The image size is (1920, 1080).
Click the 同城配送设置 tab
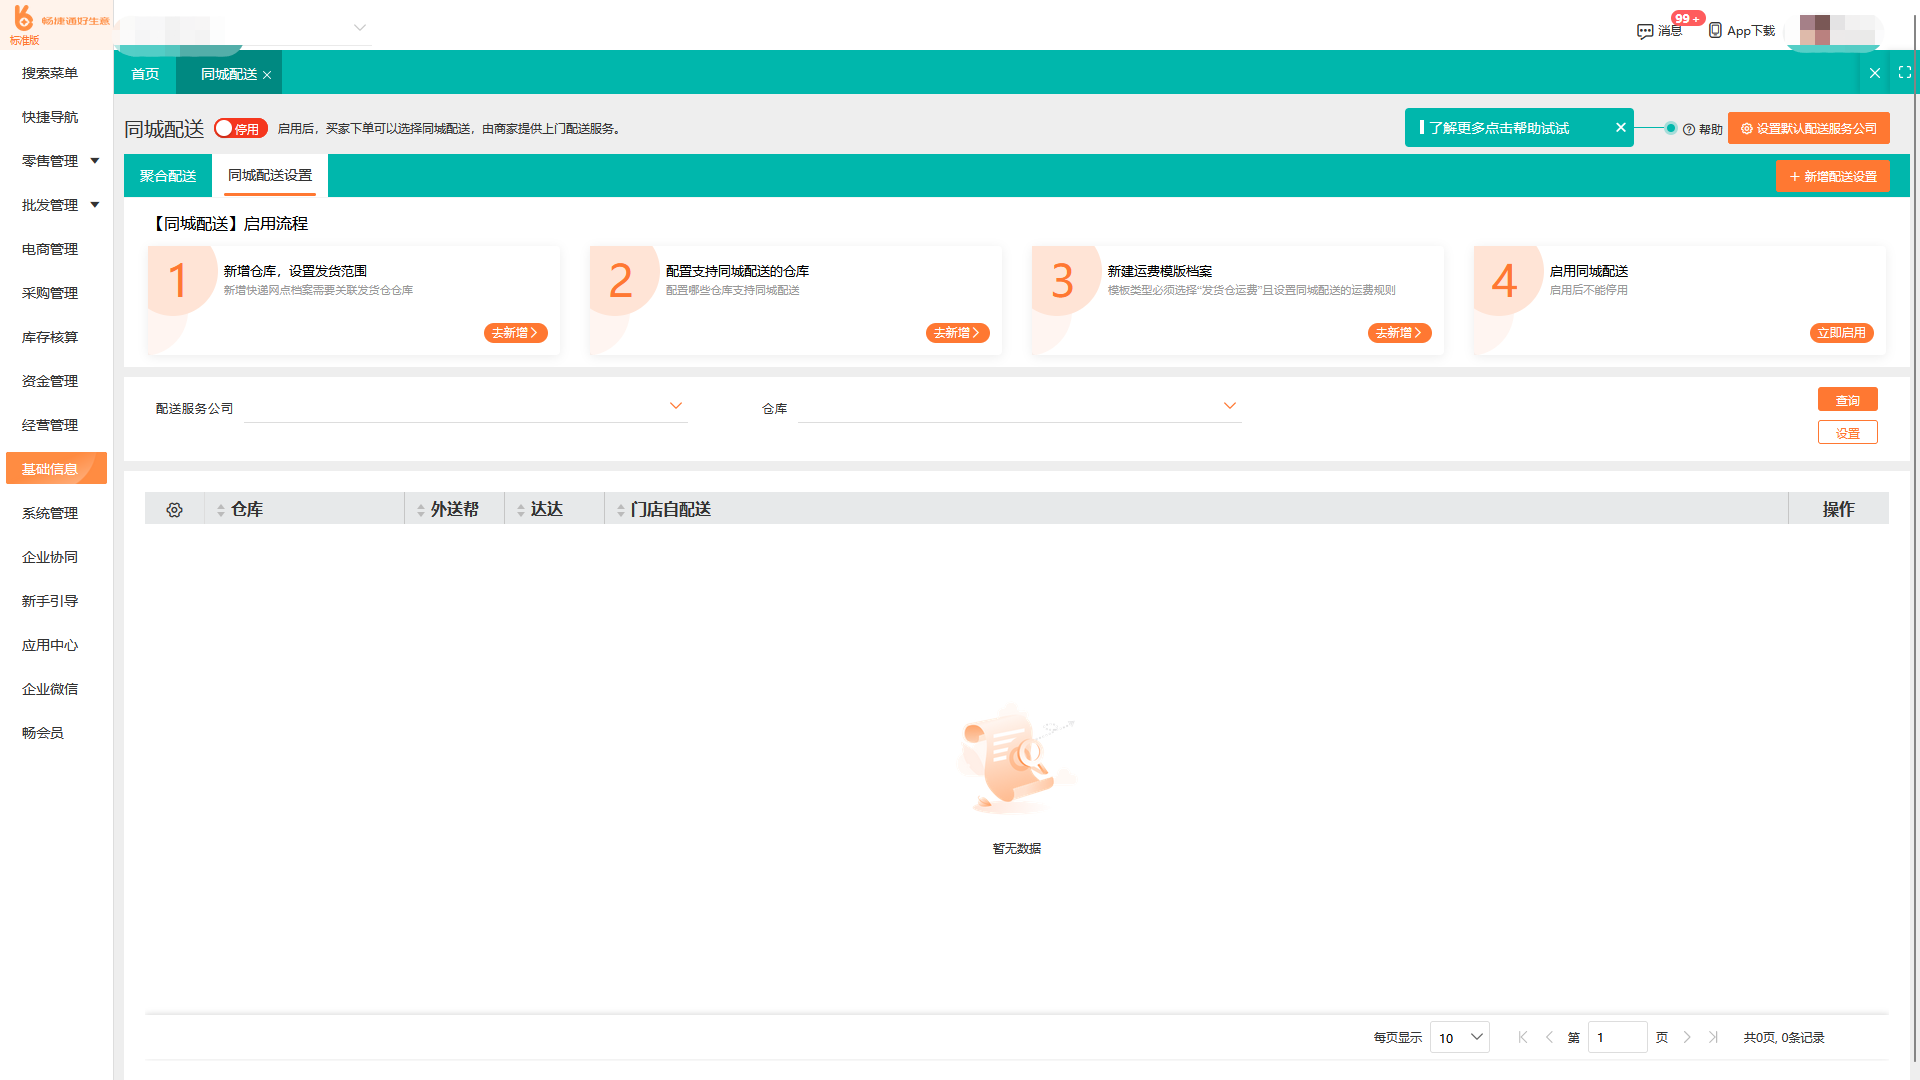click(269, 174)
